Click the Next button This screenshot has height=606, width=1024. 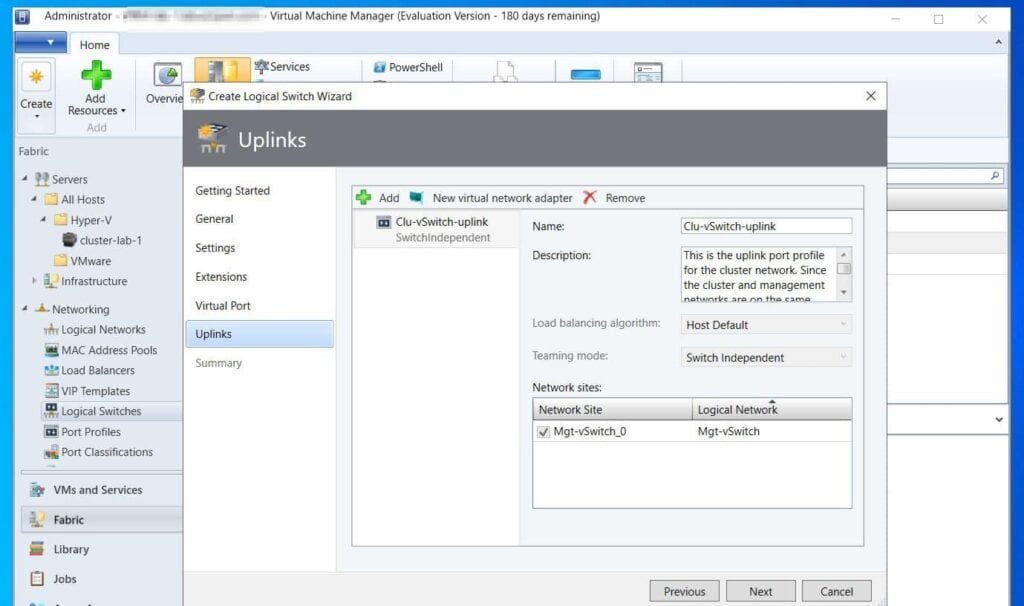coord(760,591)
